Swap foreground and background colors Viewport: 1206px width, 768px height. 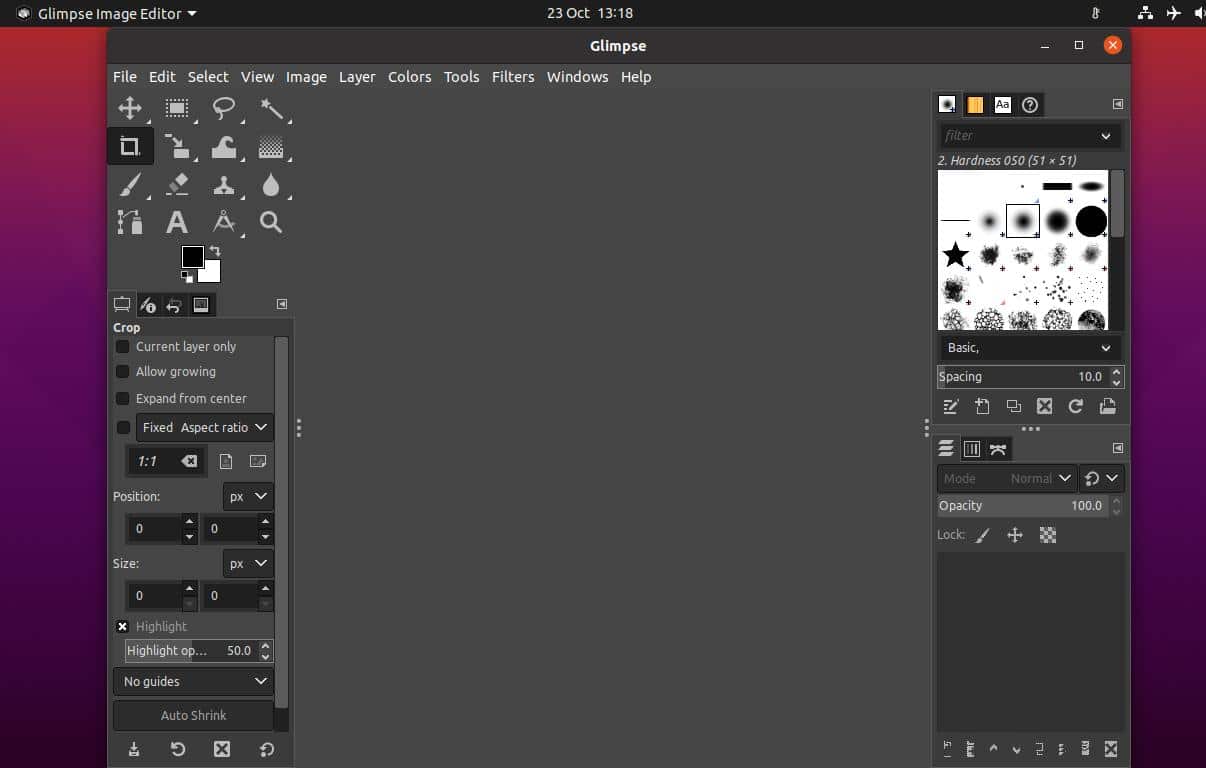coord(214,251)
